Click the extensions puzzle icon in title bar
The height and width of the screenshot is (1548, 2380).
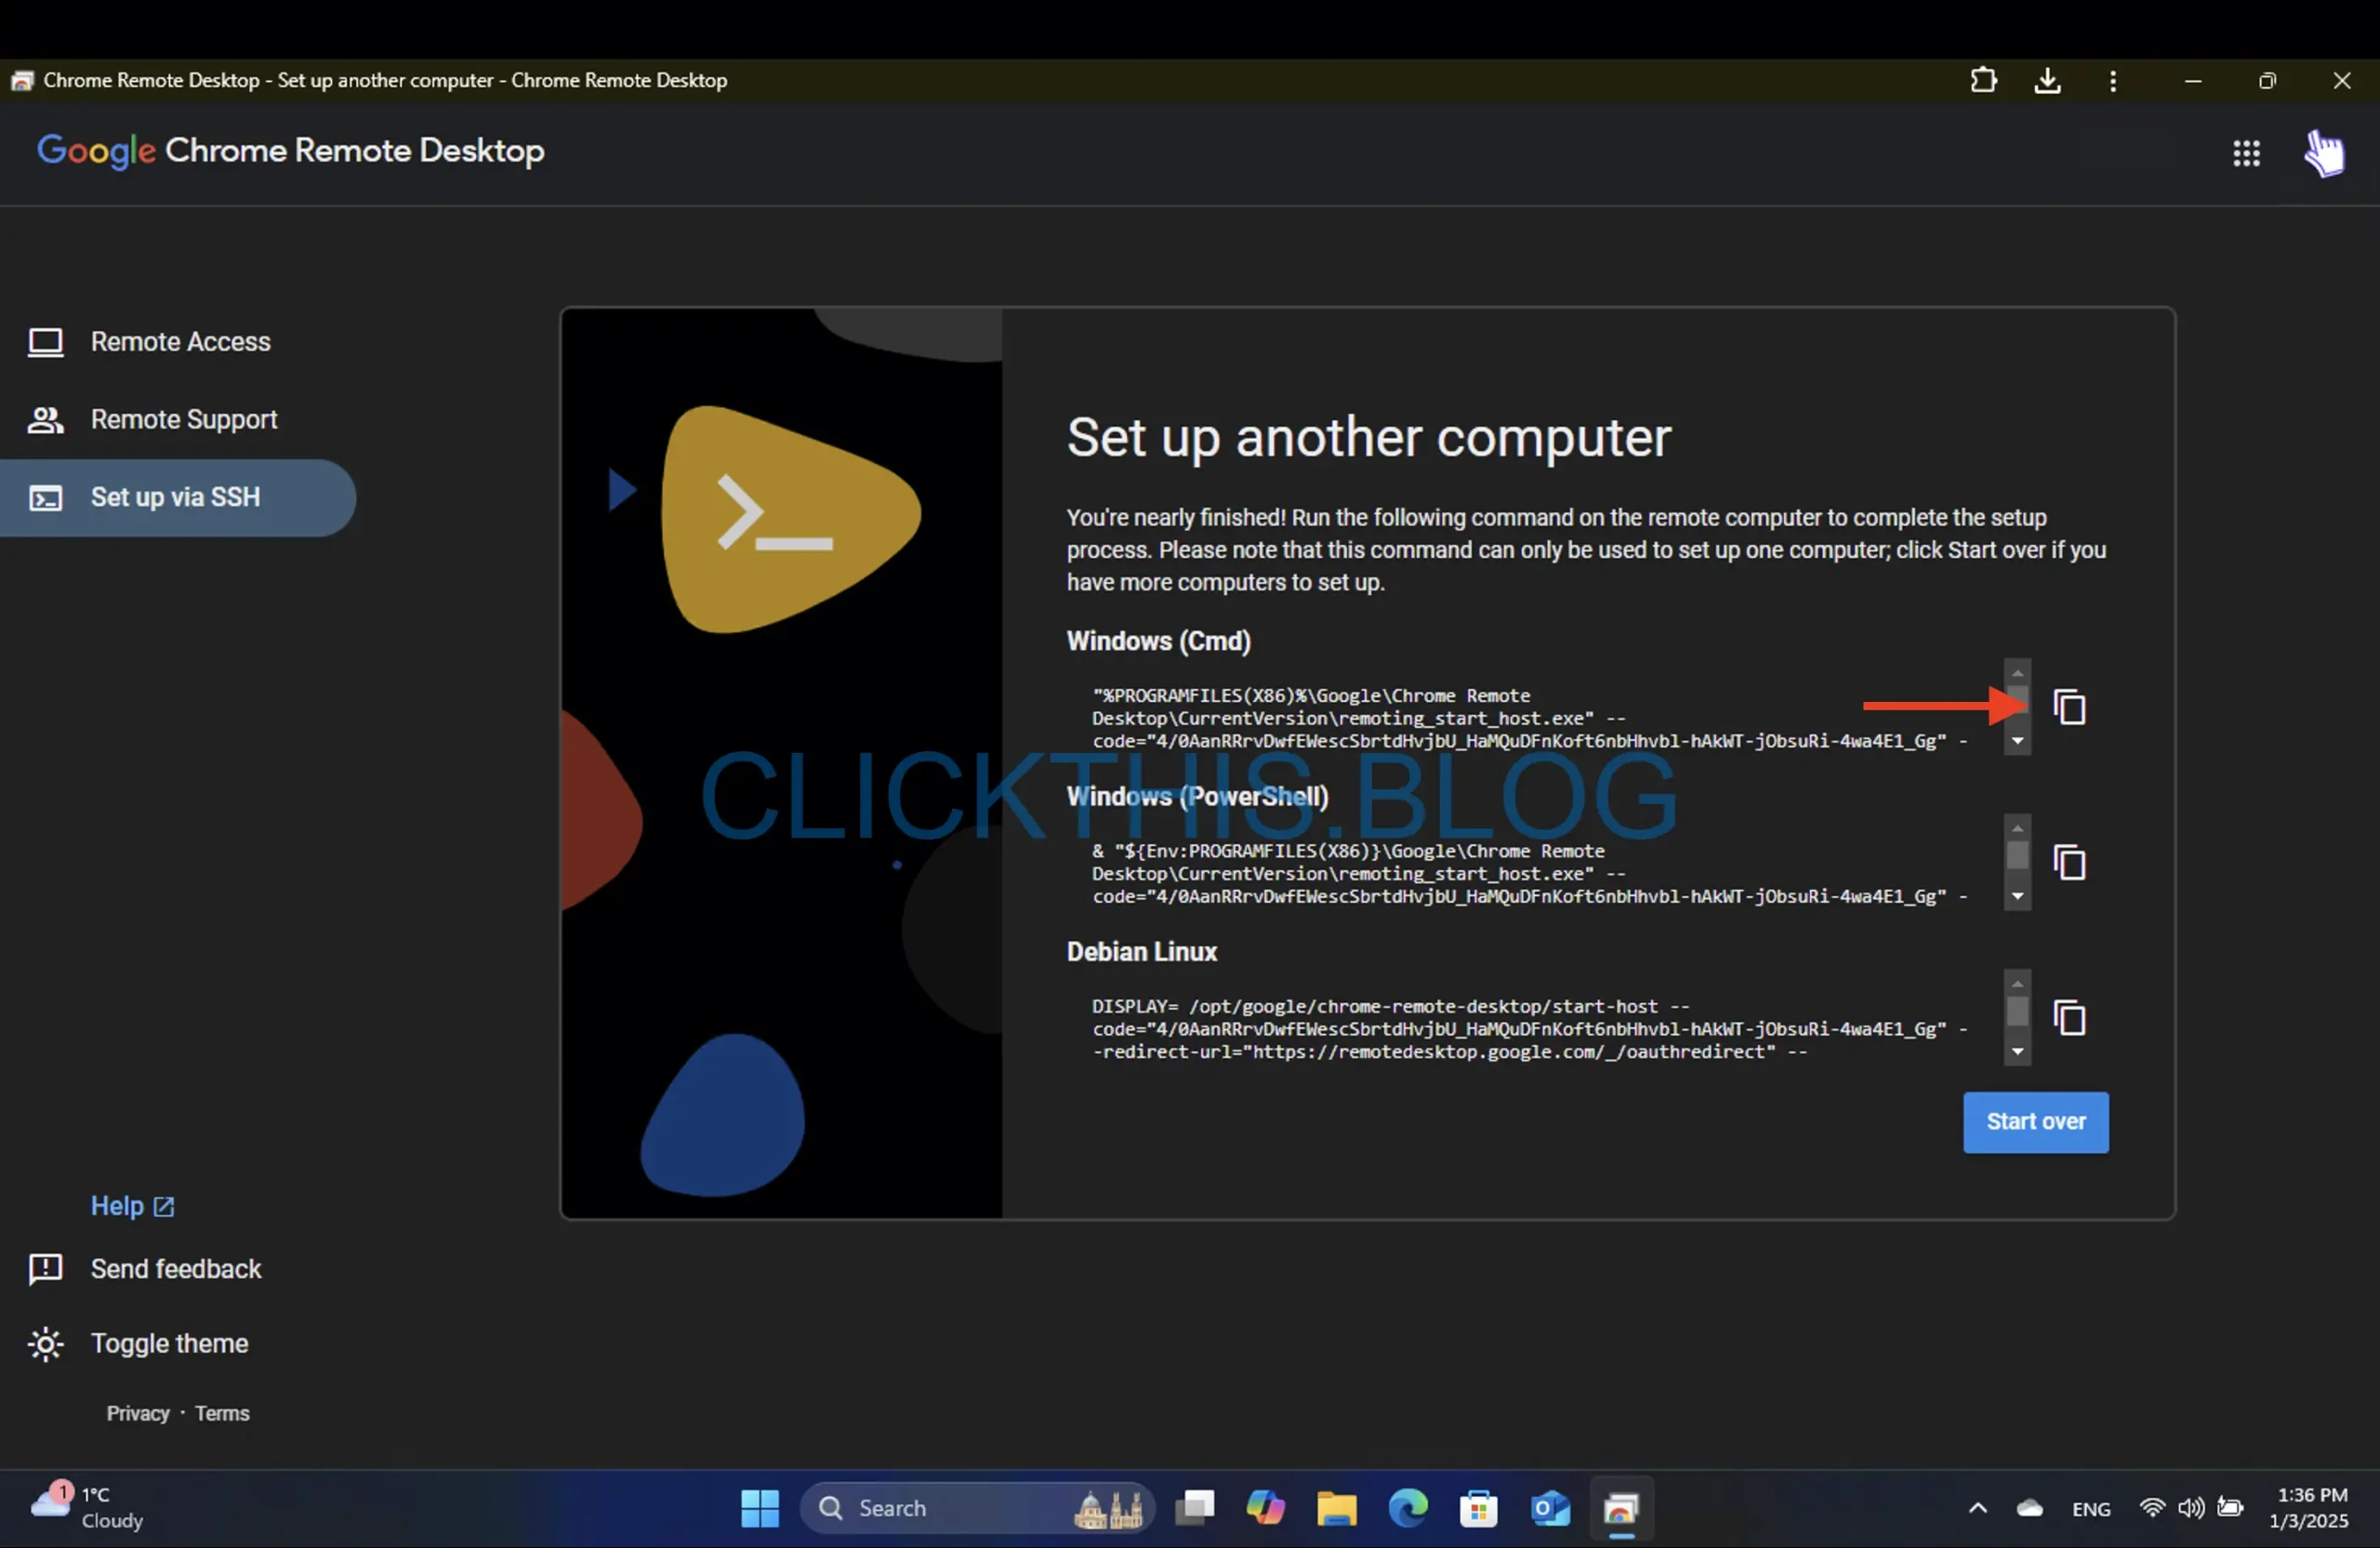coord(1983,80)
